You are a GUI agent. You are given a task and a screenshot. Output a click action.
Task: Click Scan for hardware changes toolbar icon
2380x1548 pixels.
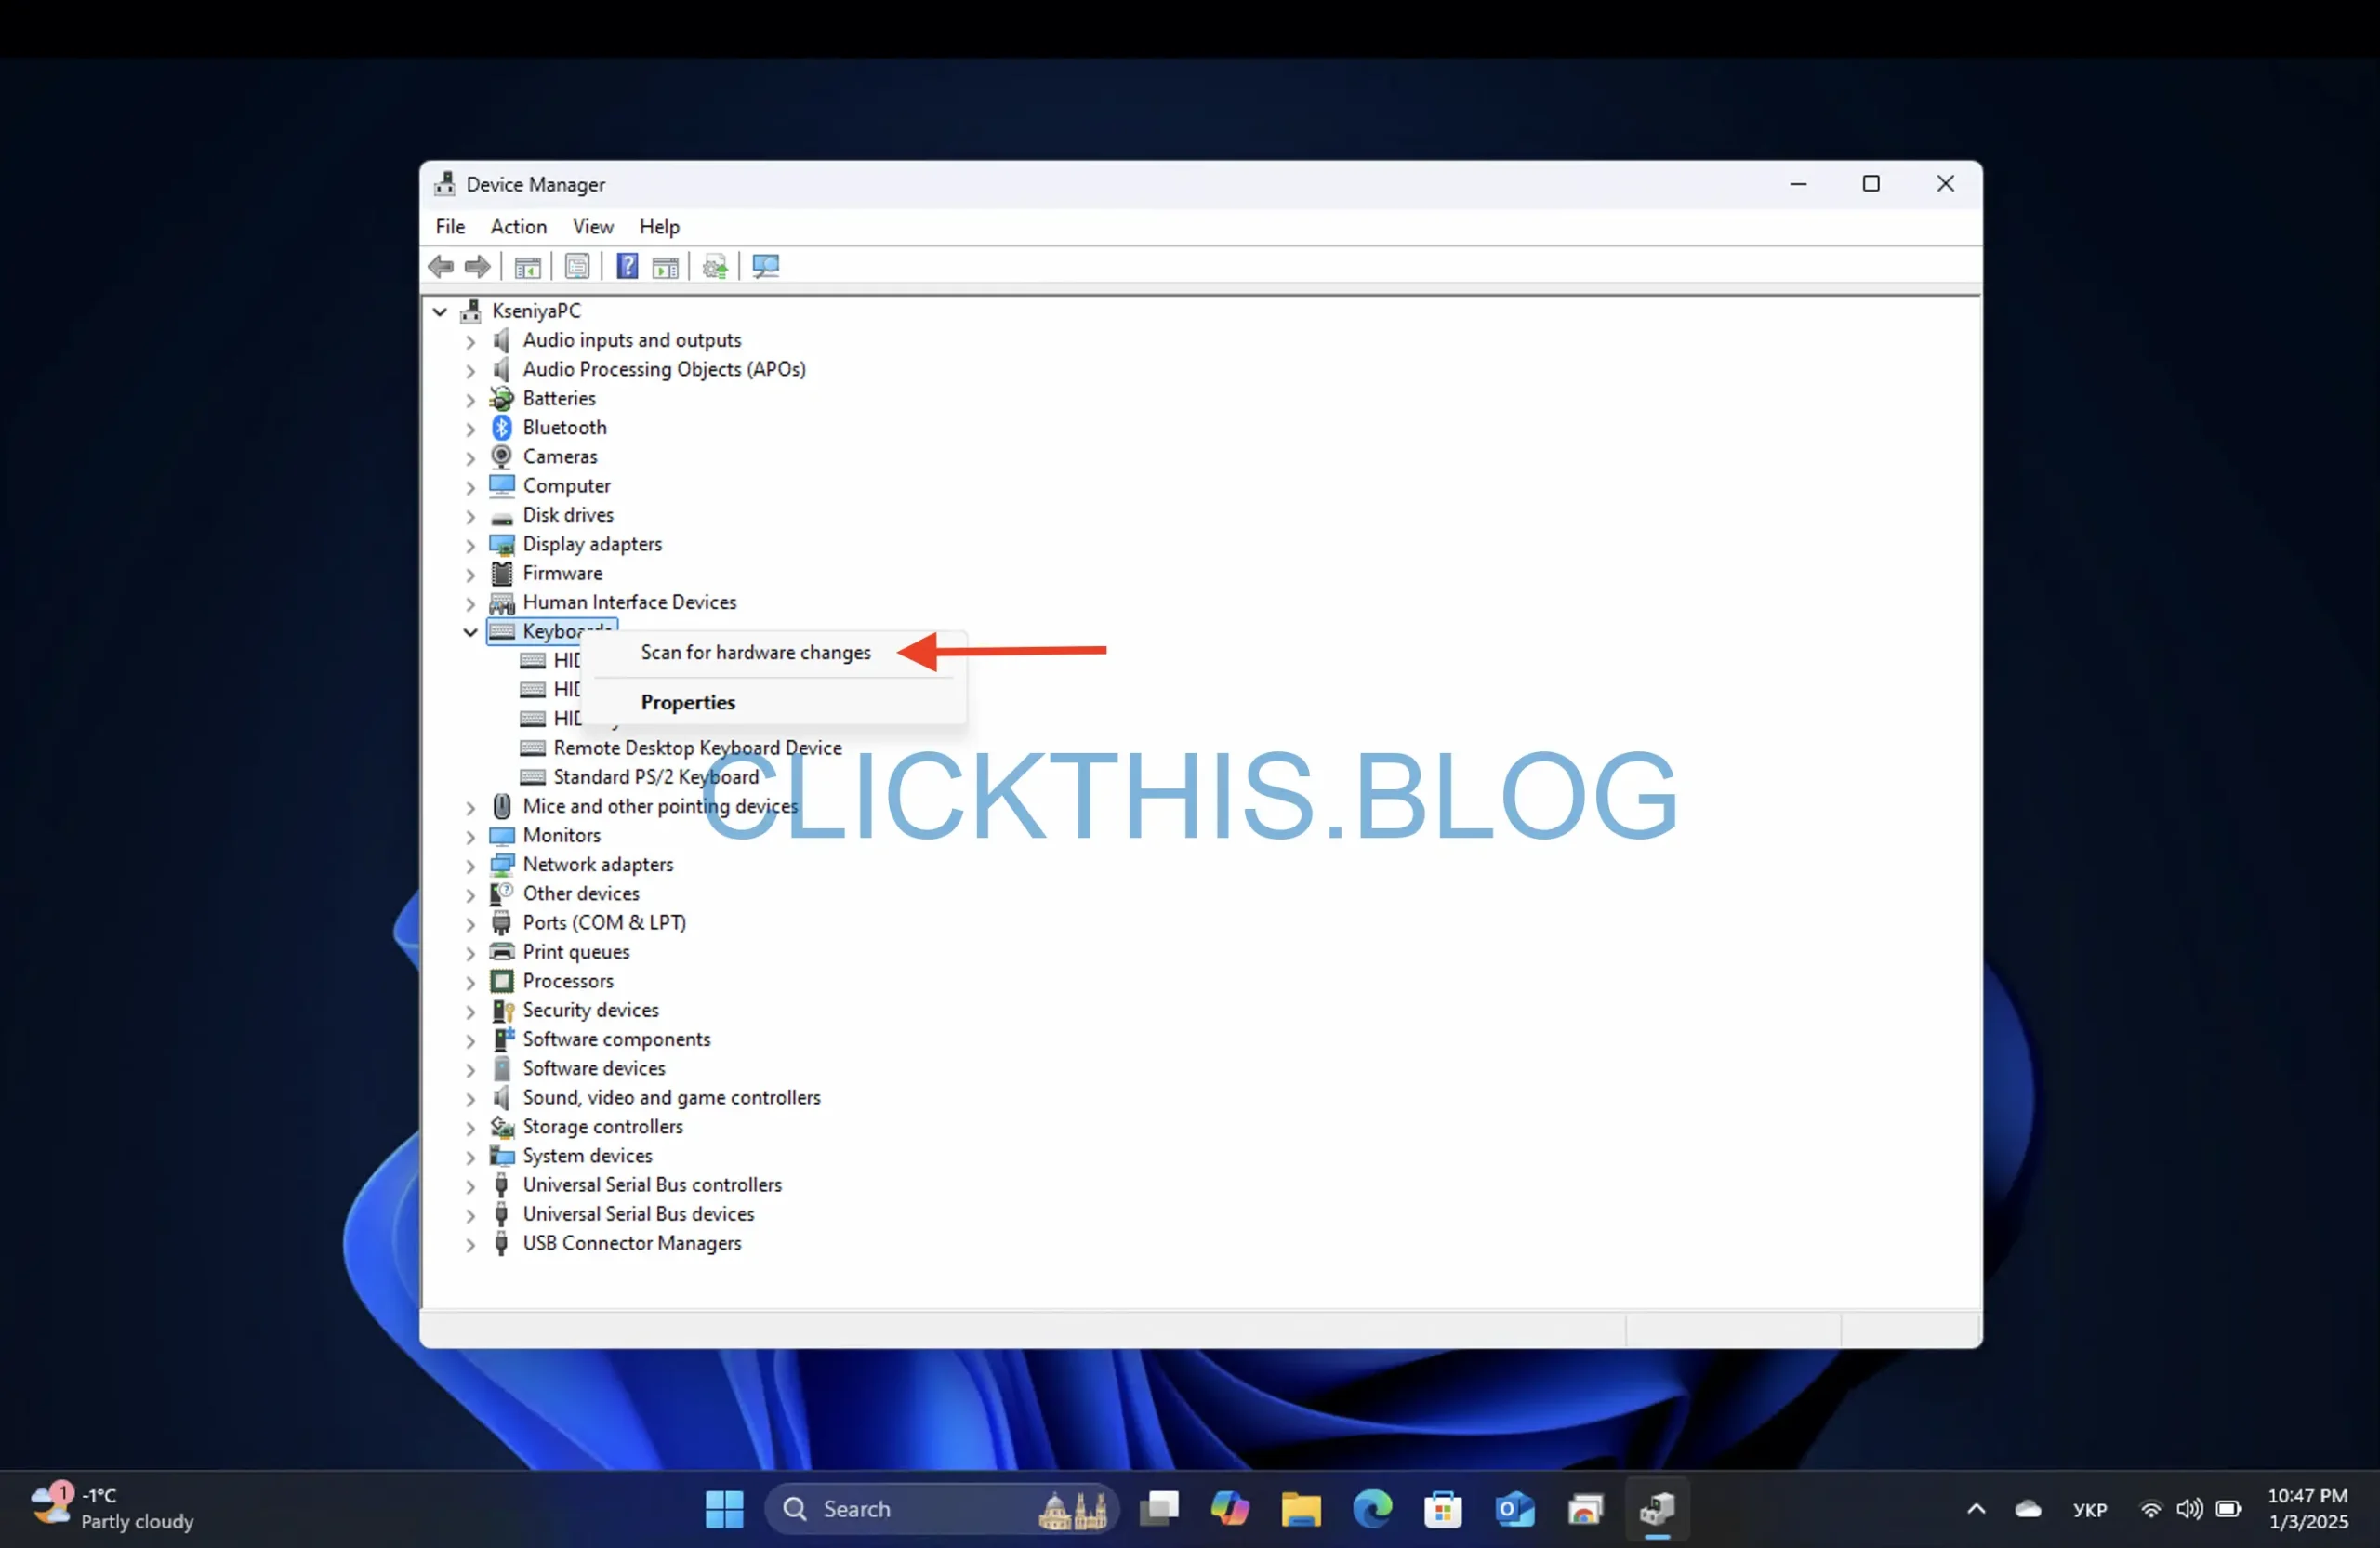pos(765,267)
